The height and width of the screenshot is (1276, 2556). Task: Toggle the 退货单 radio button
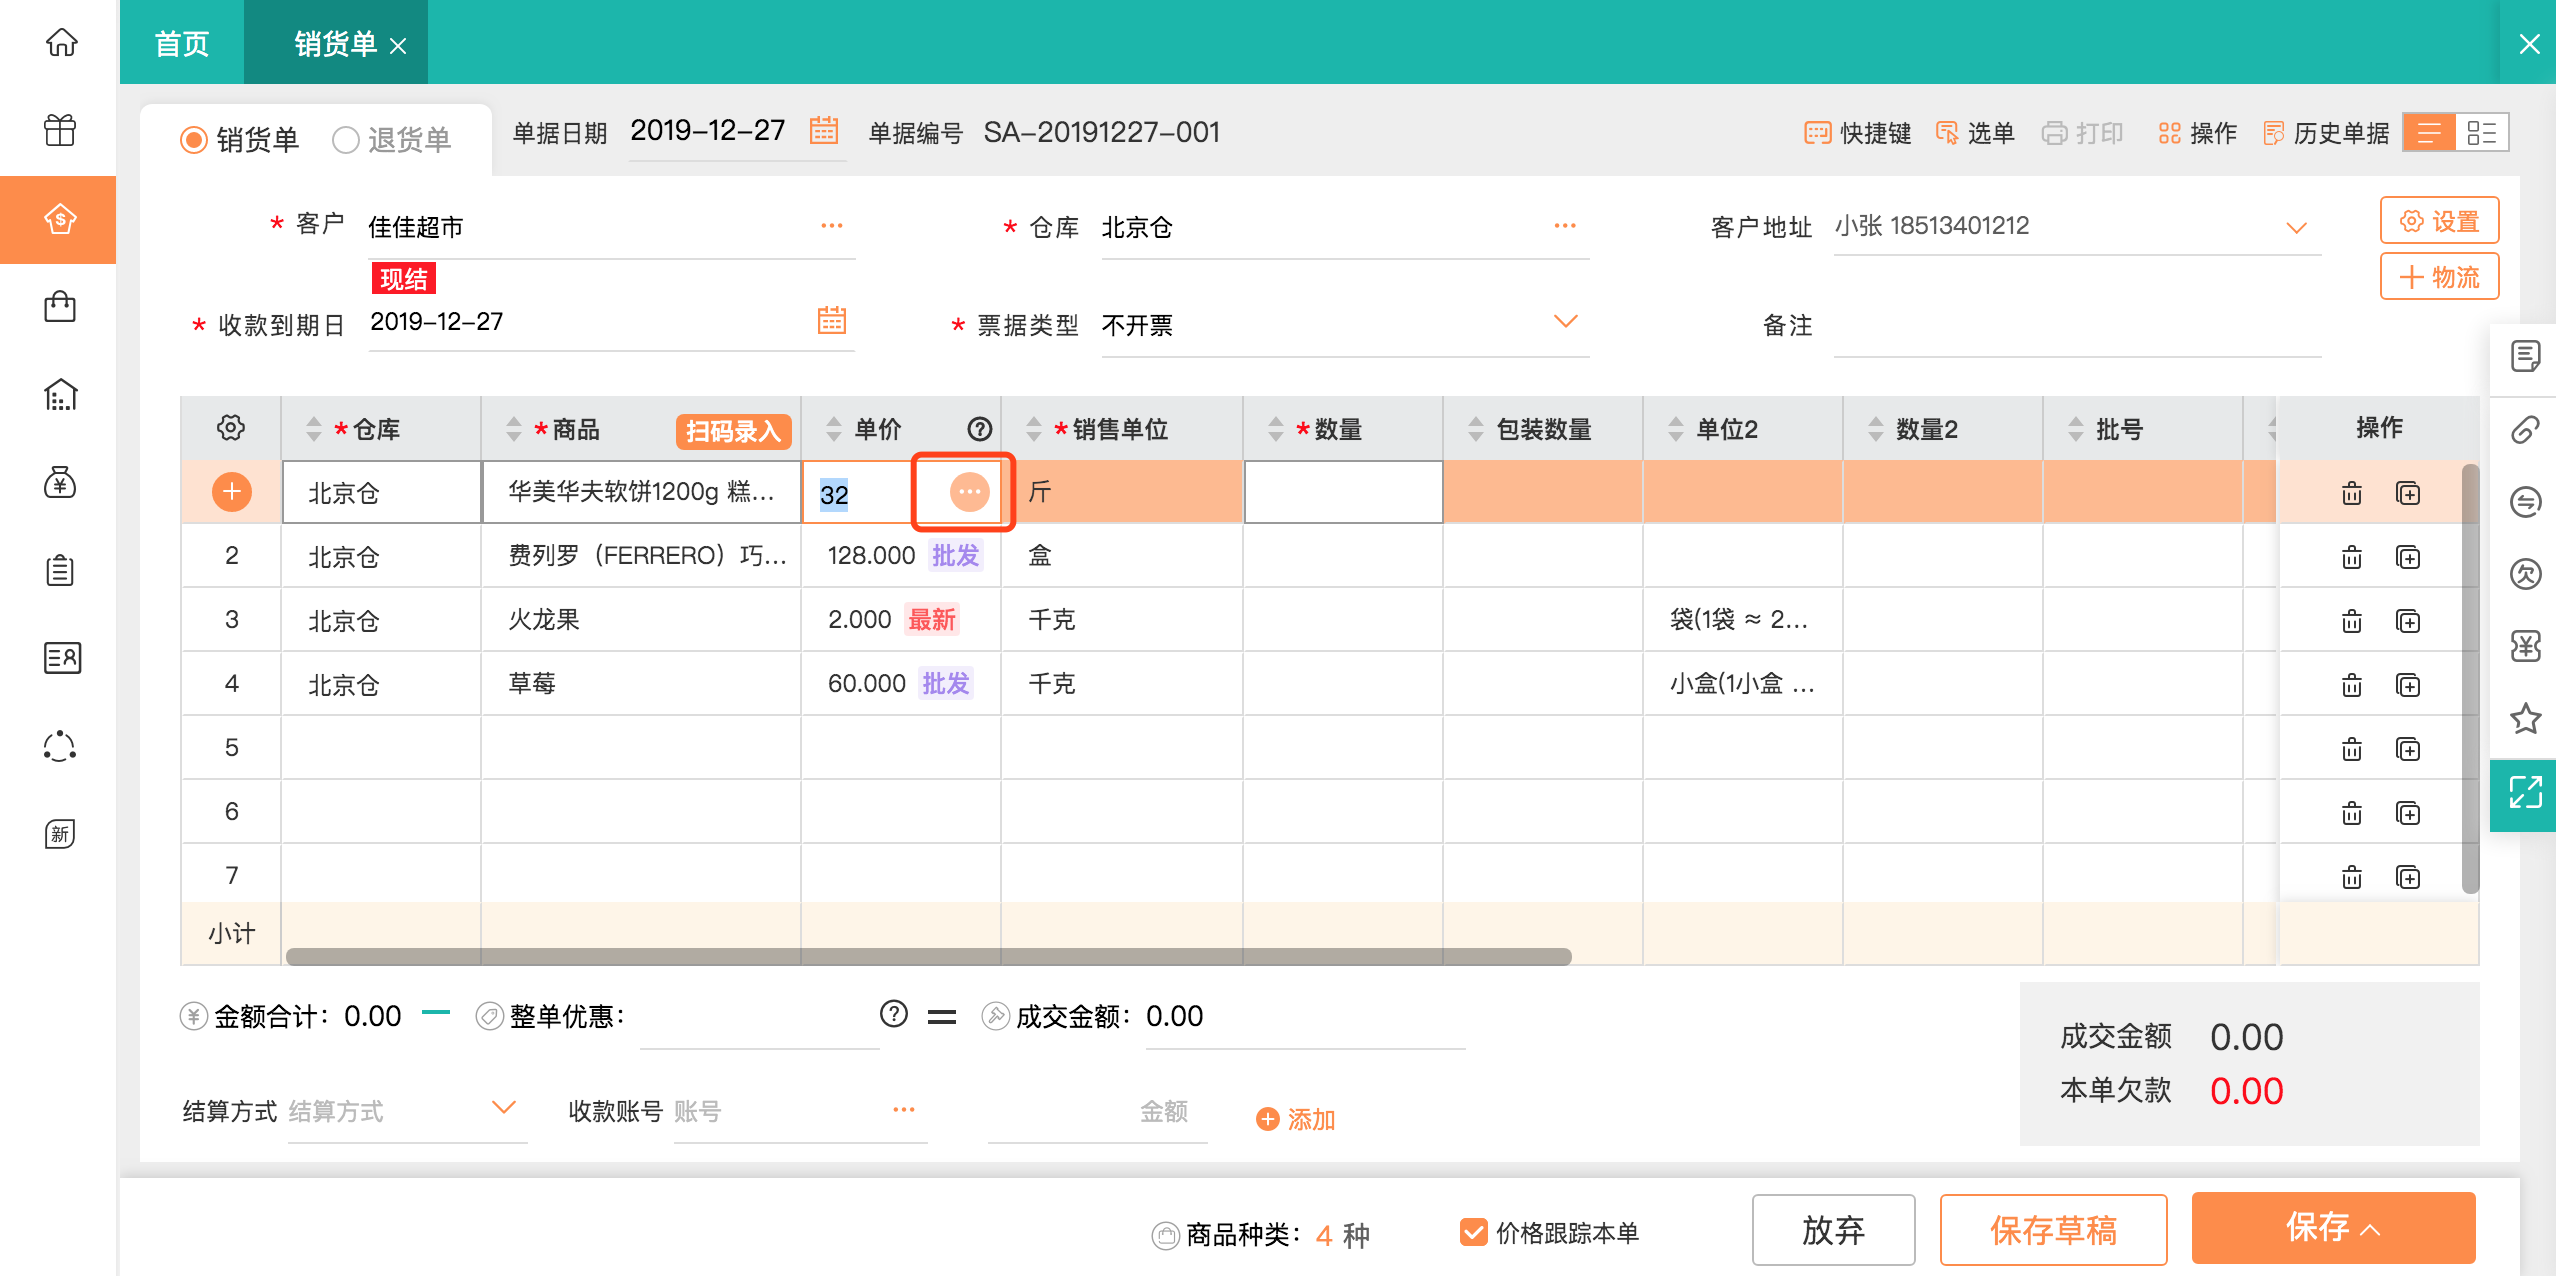pos(347,137)
